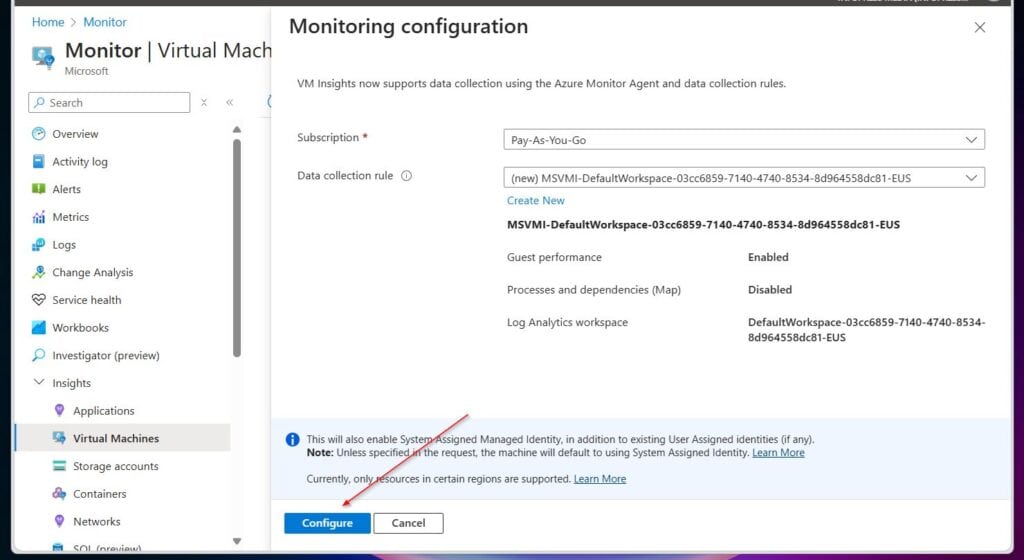Click Learn More about System Assigned Identity

coord(778,452)
